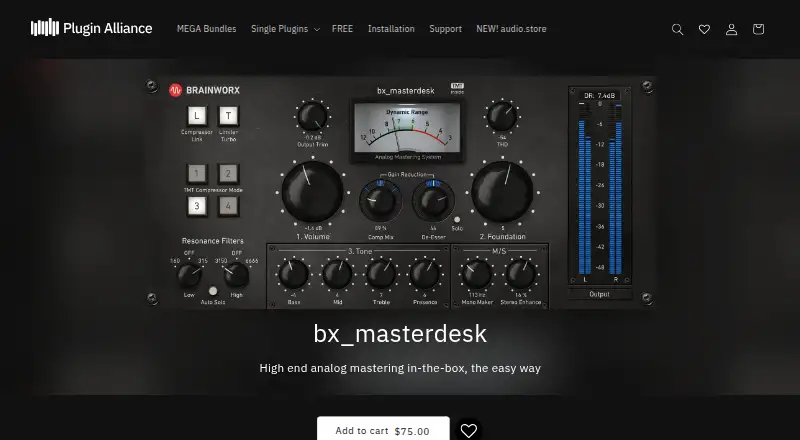This screenshot has height=440, width=800.
Task: Click the Output Trim knob
Action: pos(312,116)
